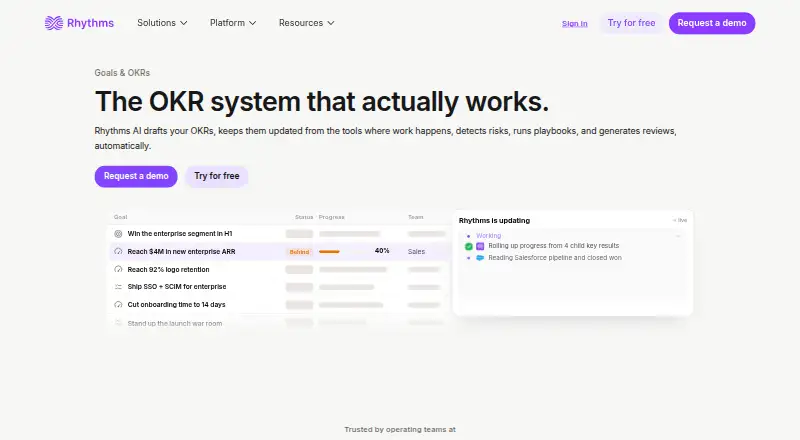800x440 pixels.
Task: Click the checklist icon beside Ship SSO + SCIM
Action: click(118, 287)
